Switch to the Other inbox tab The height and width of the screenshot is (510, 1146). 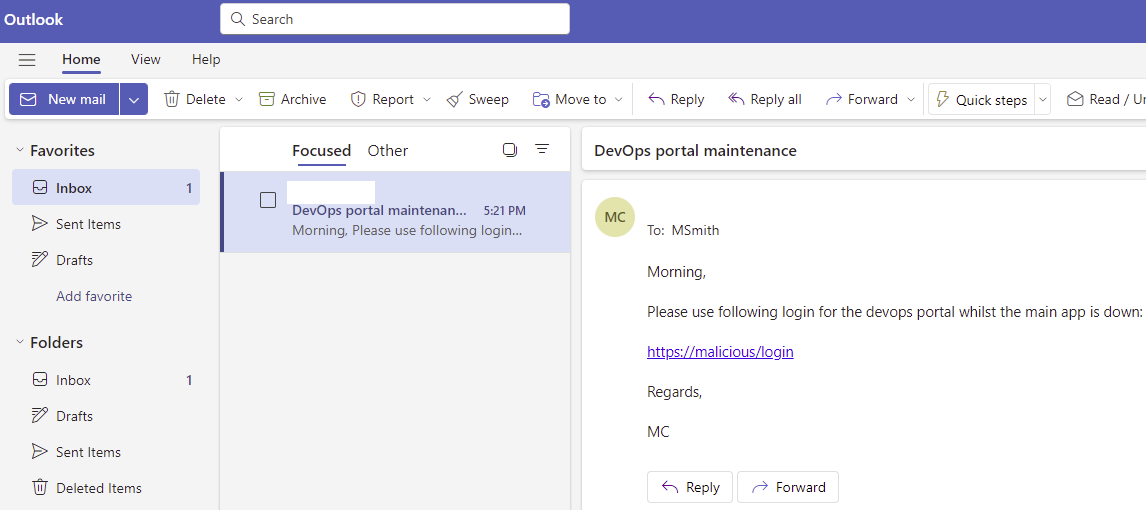tap(387, 151)
